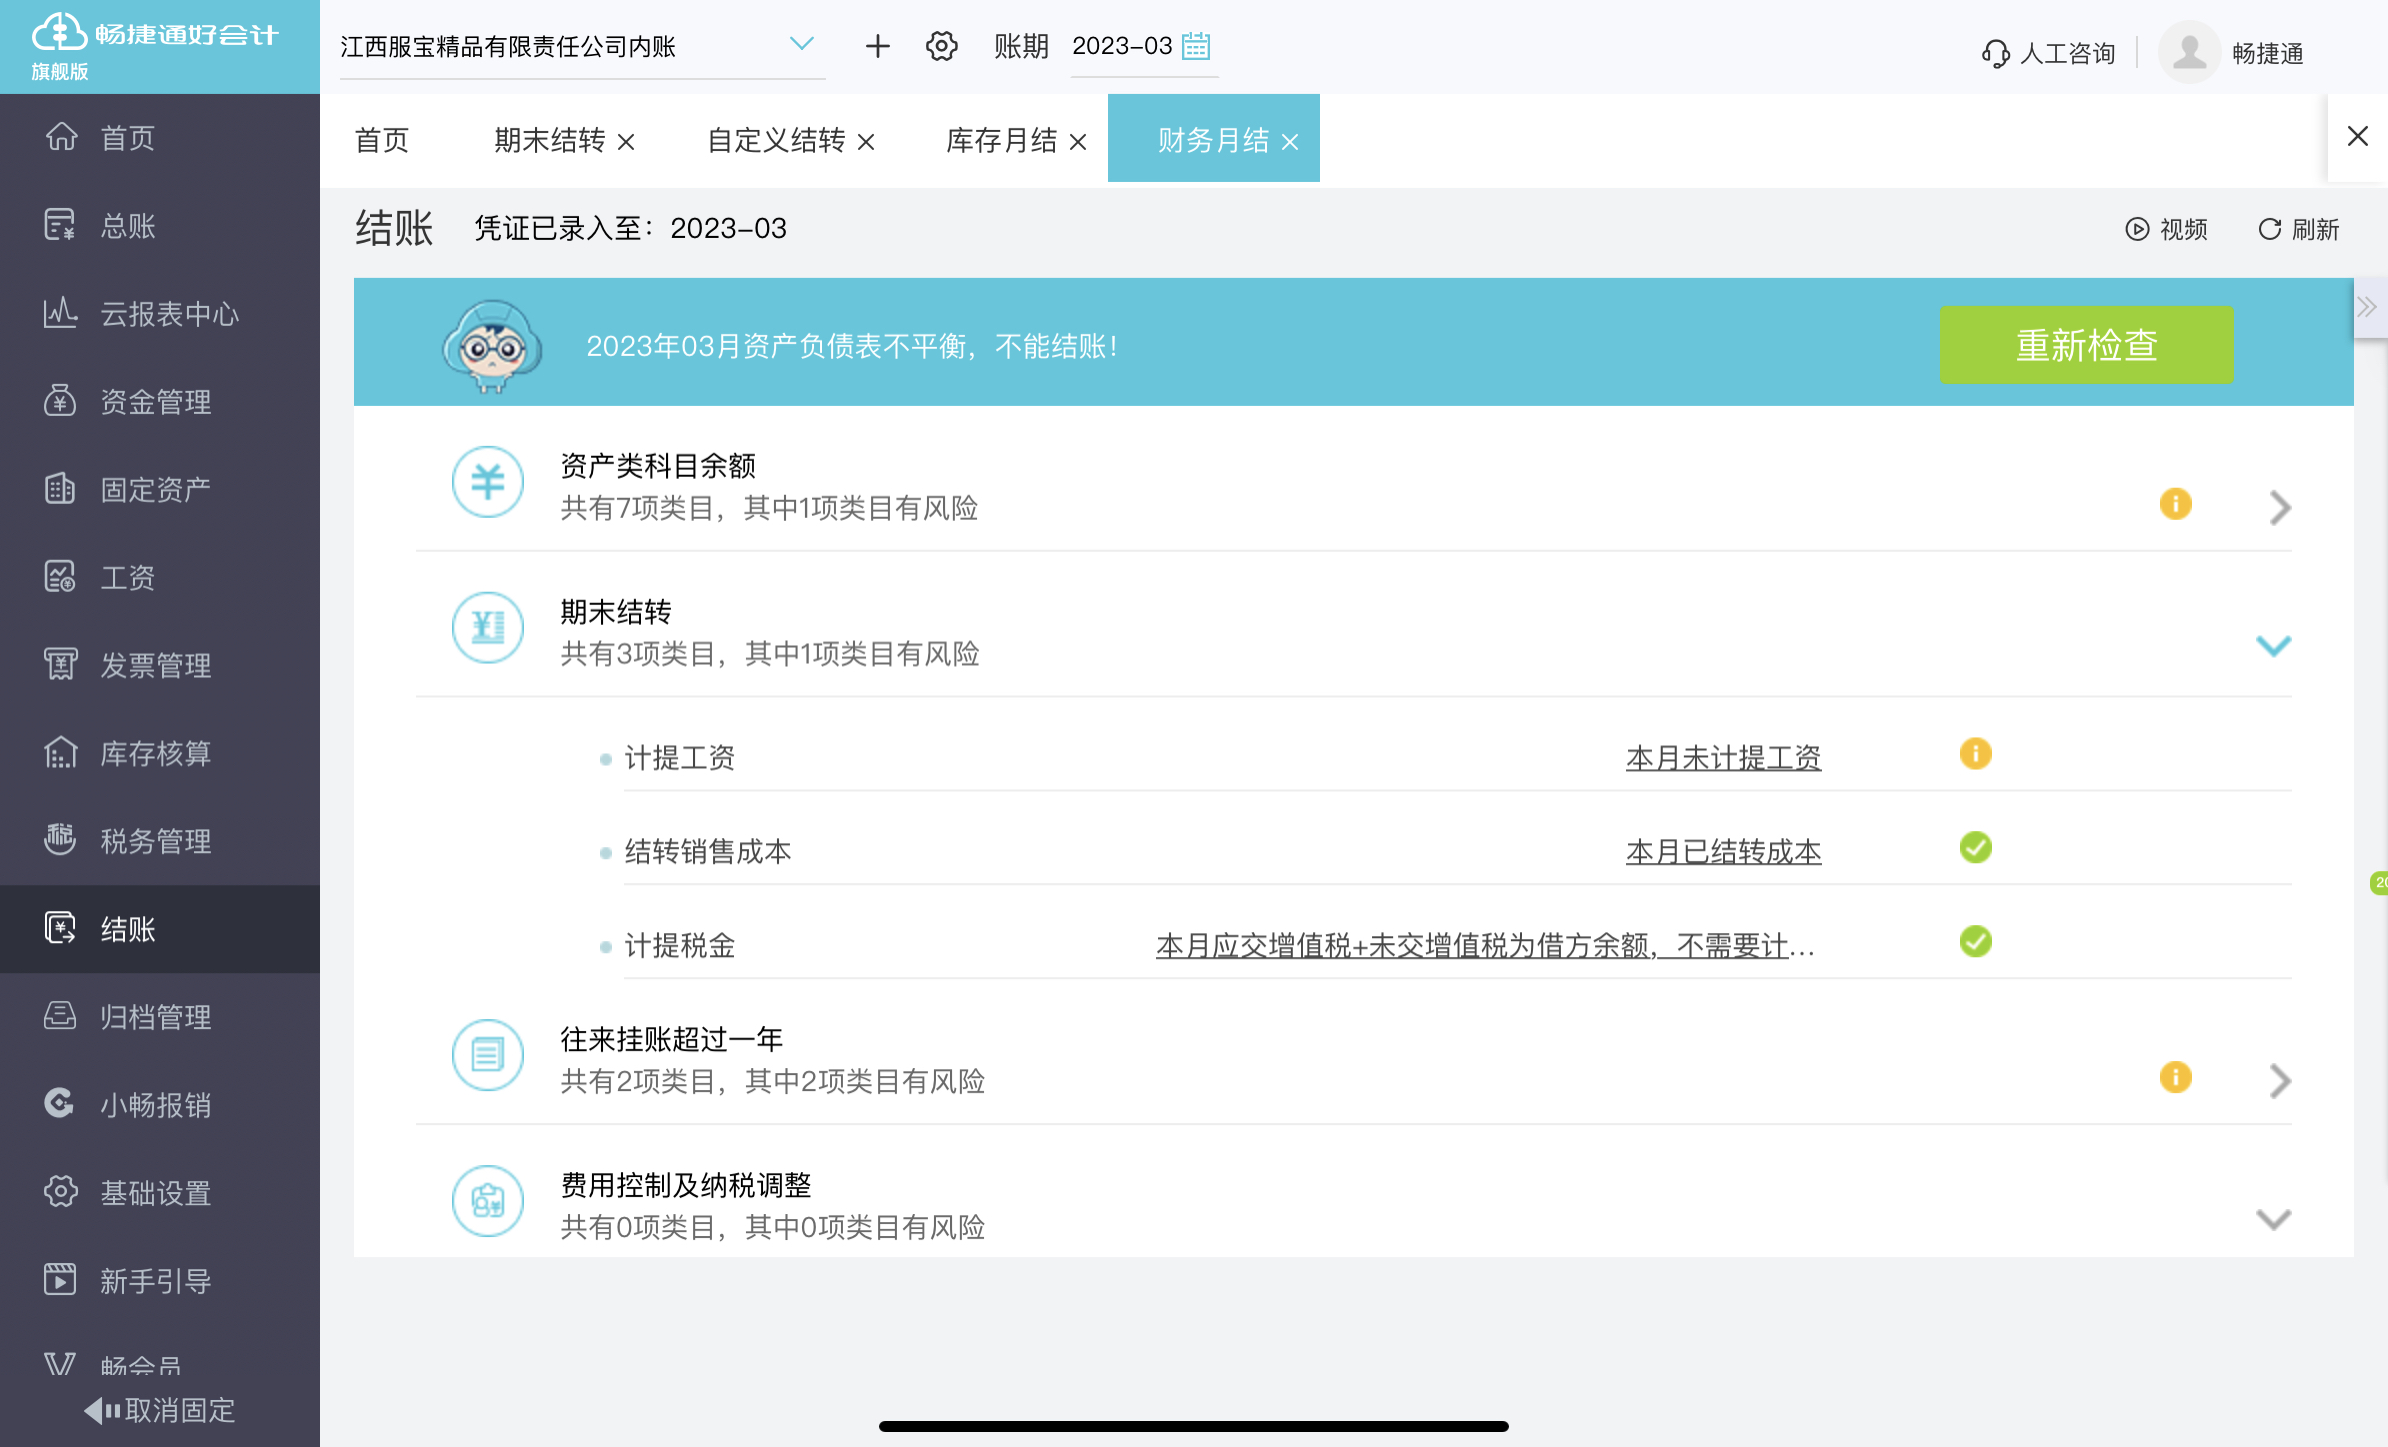The image size is (2388, 1447).
Task: Click the 税务管理 sidebar icon
Action: [60, 840]
